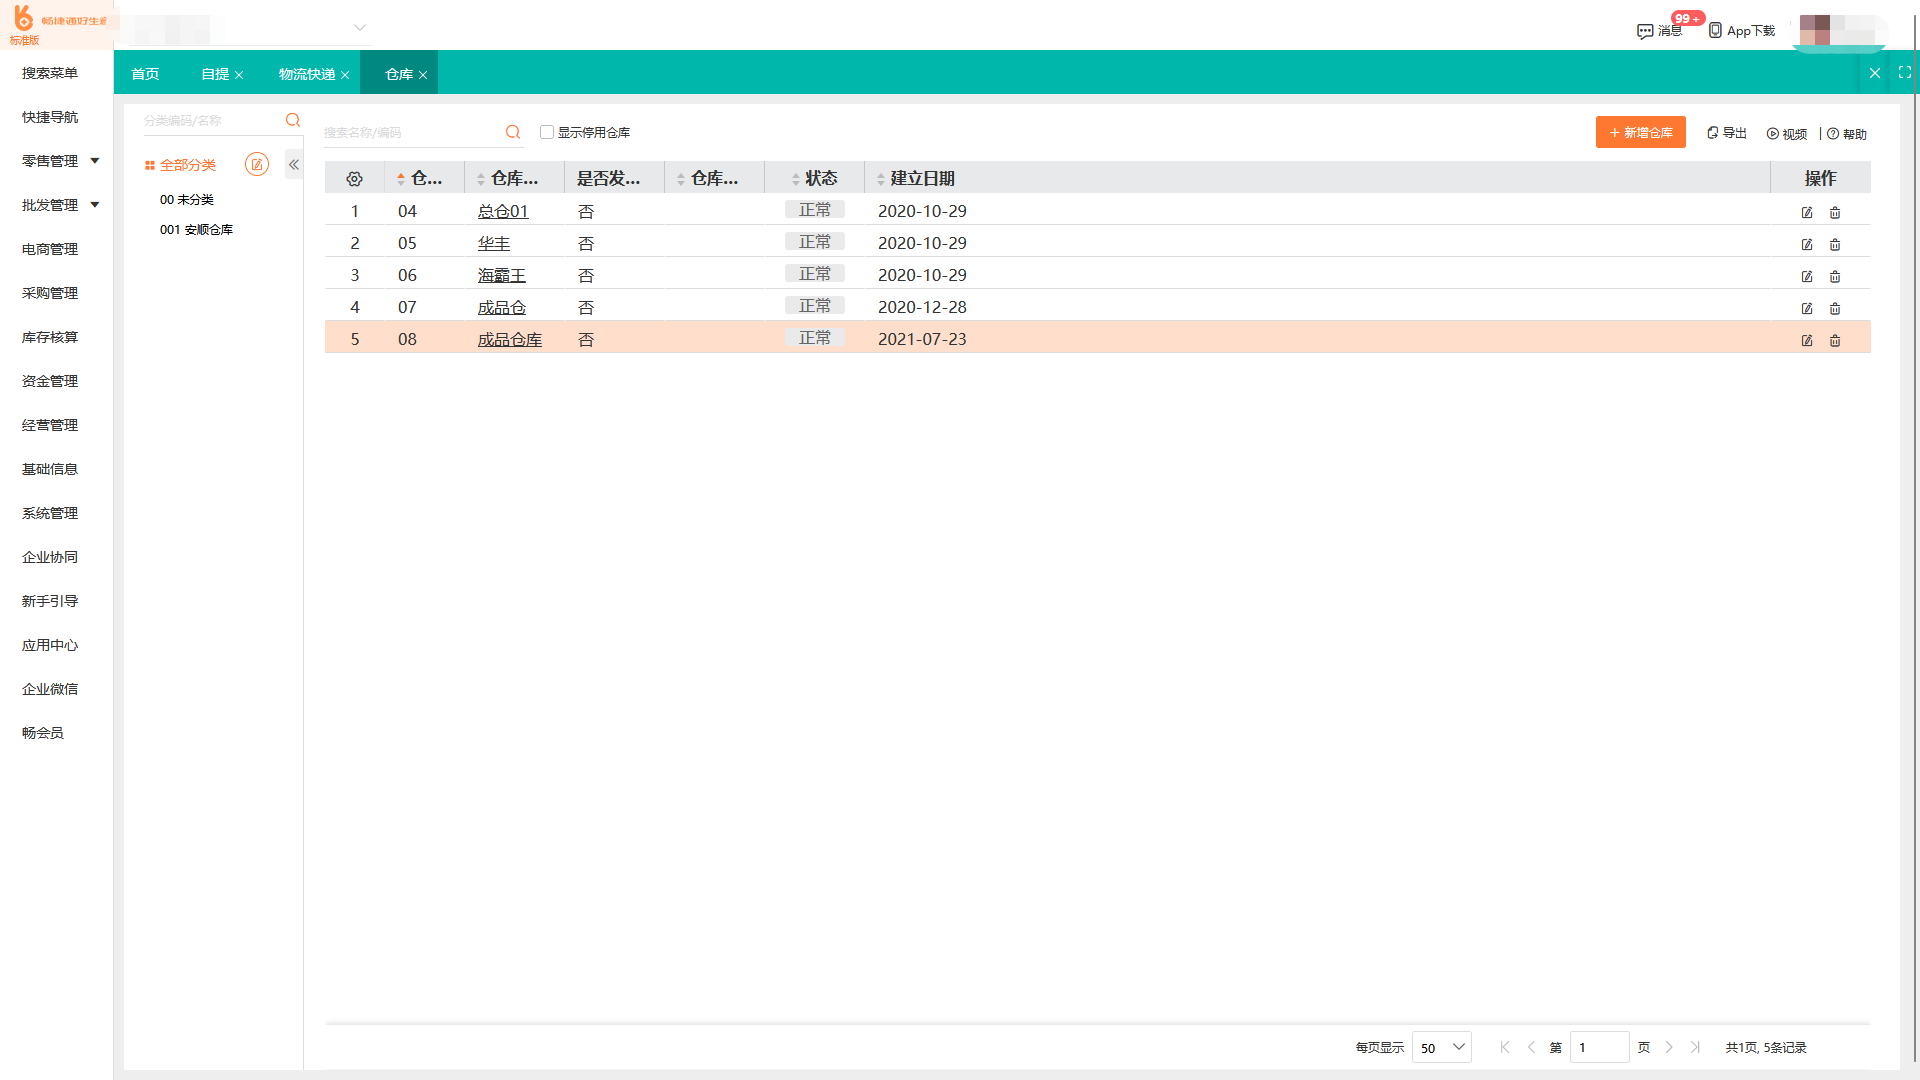Select page size 50 dropdown
This screenshot has width=1920, height=1080.
pos(1439,1047)
